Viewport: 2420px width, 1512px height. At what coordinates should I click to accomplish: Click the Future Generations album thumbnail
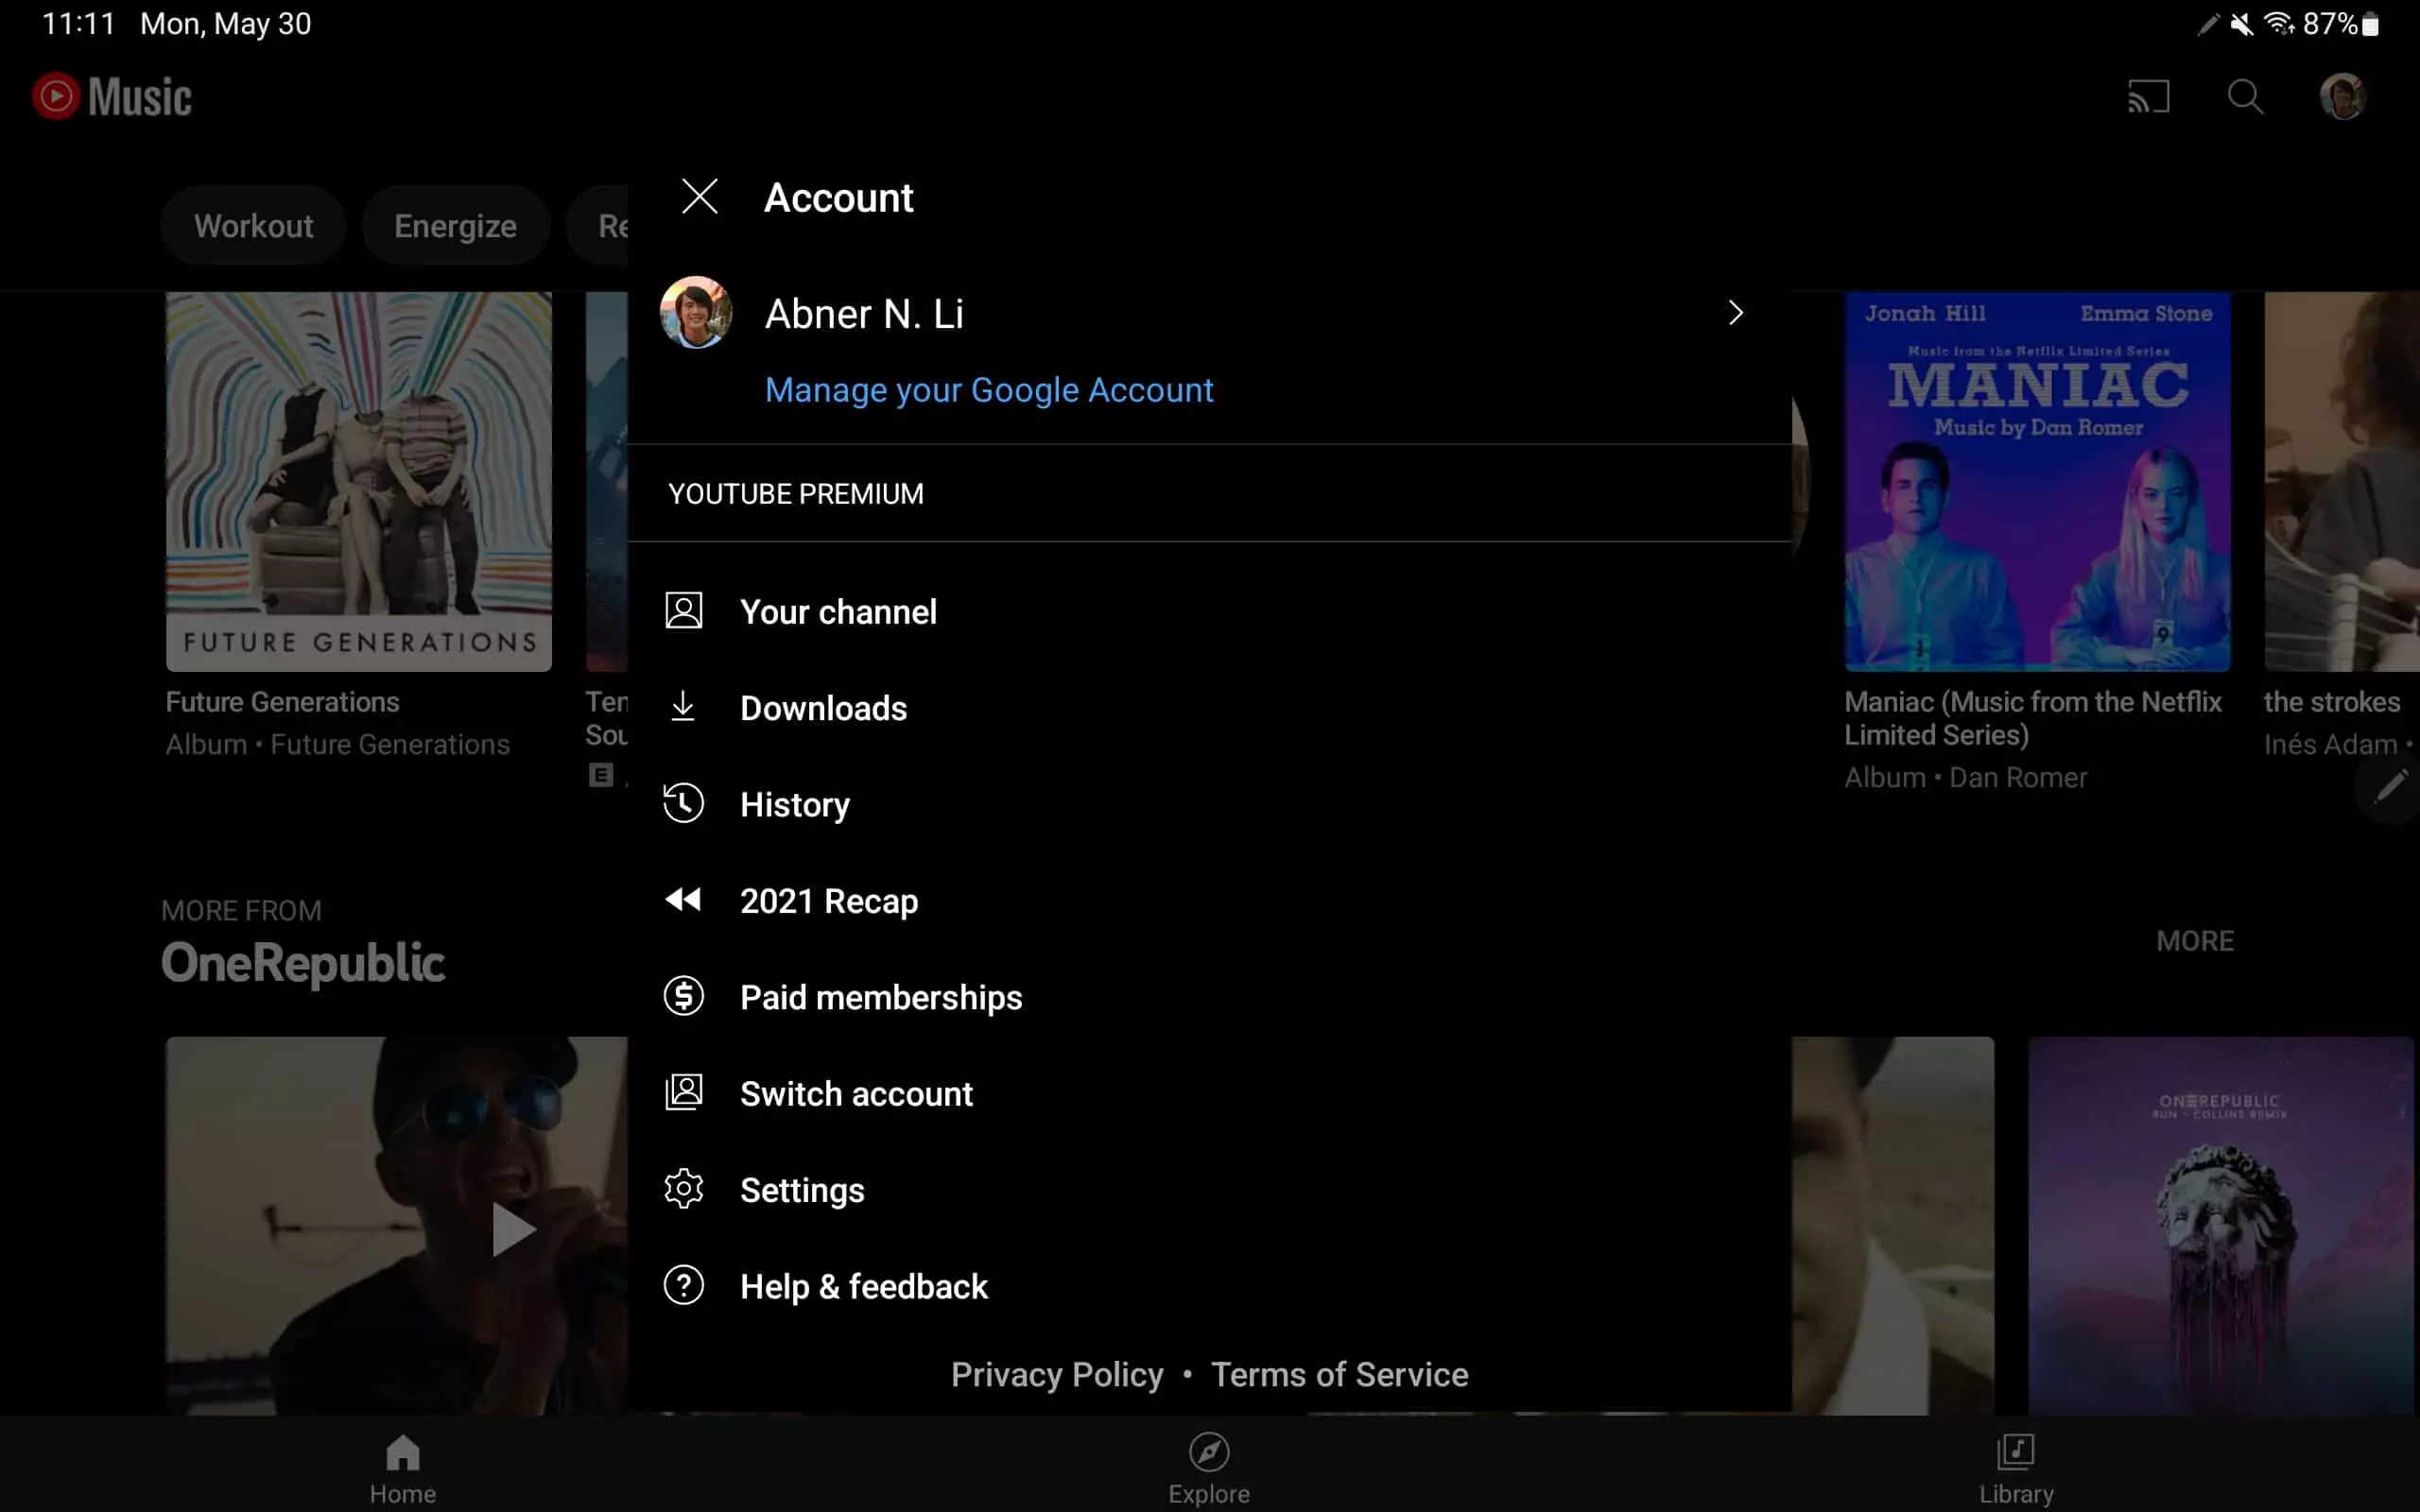coord(357,481)
